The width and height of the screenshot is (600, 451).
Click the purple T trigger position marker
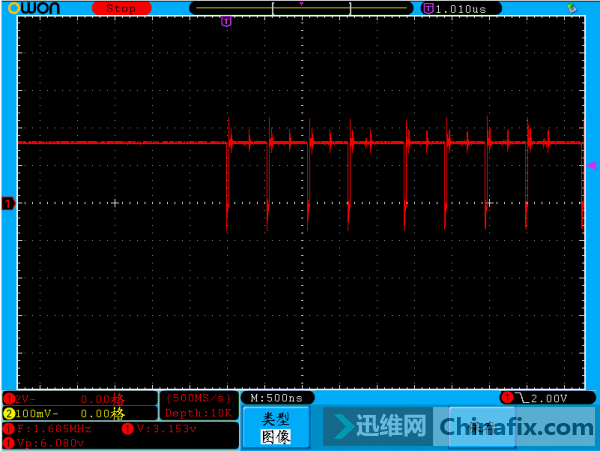tap(226, 21)
